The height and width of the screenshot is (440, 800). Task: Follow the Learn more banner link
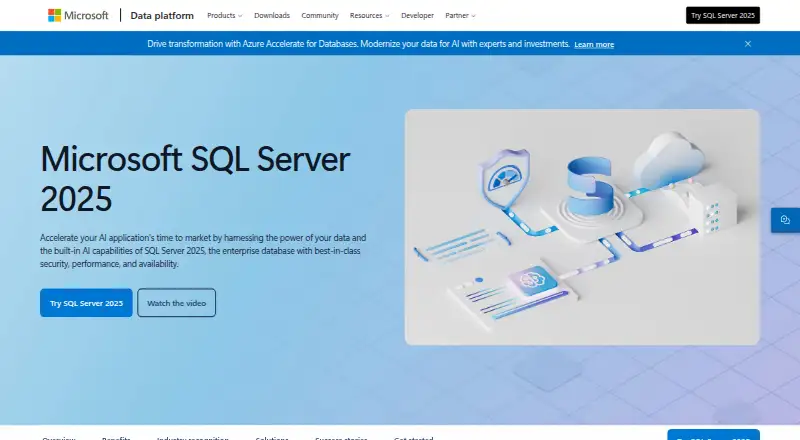[594, 45]
